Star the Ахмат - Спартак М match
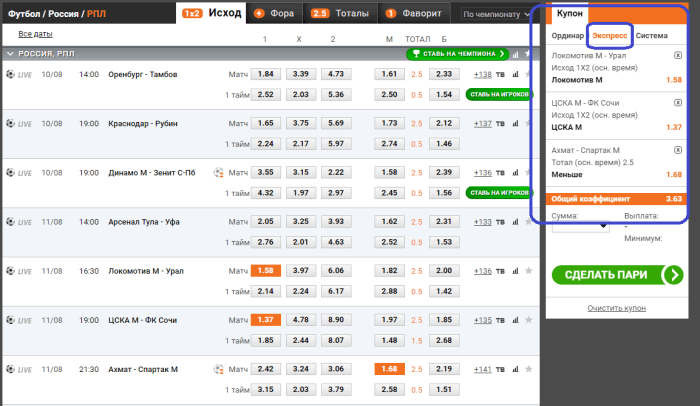700x406 pixels. pos(528,369)
